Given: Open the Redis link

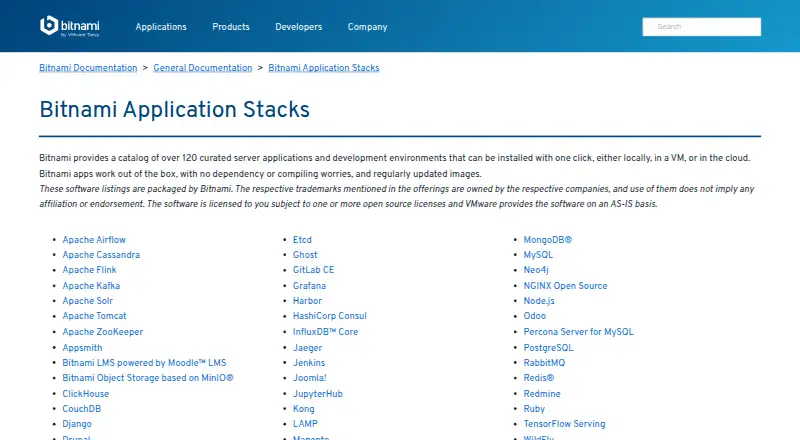Looking at the screenshot, I should coord(539,378).
